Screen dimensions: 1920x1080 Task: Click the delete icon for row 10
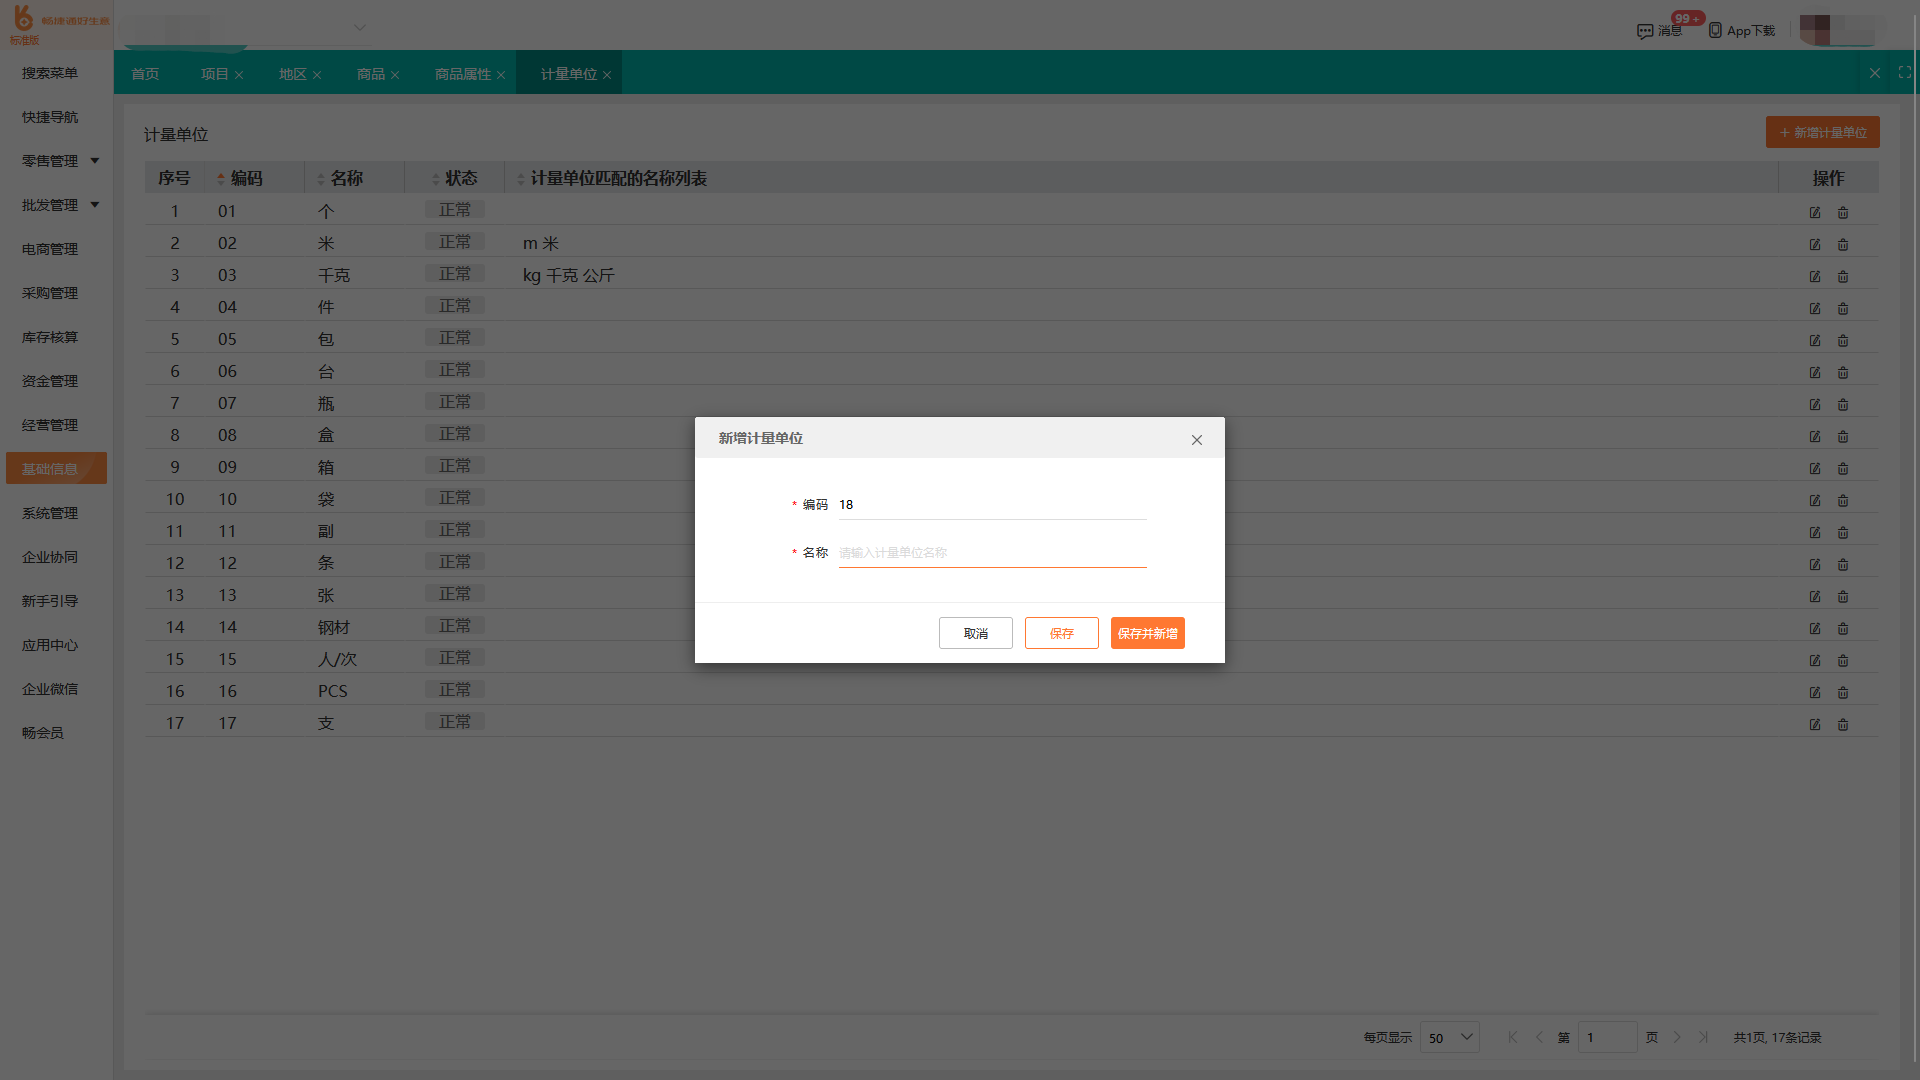[1844, 500]
